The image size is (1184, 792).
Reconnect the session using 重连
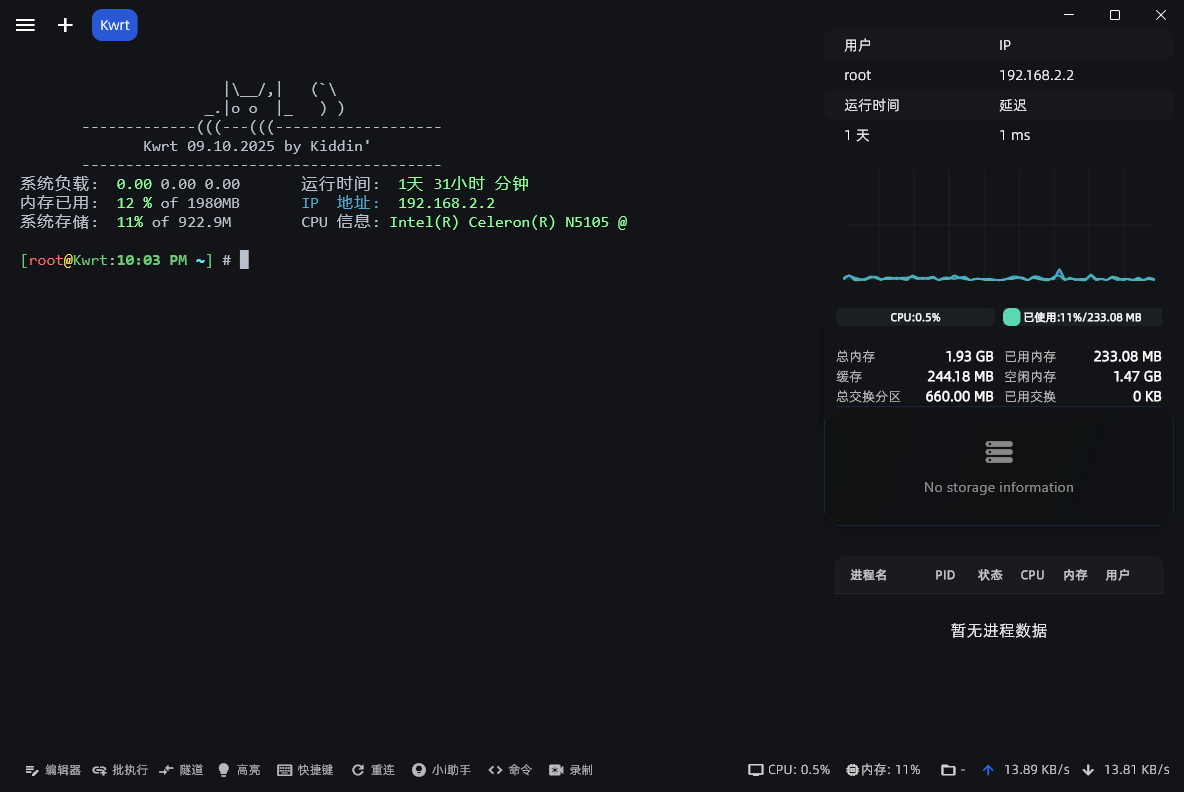(x=372, y=769)
